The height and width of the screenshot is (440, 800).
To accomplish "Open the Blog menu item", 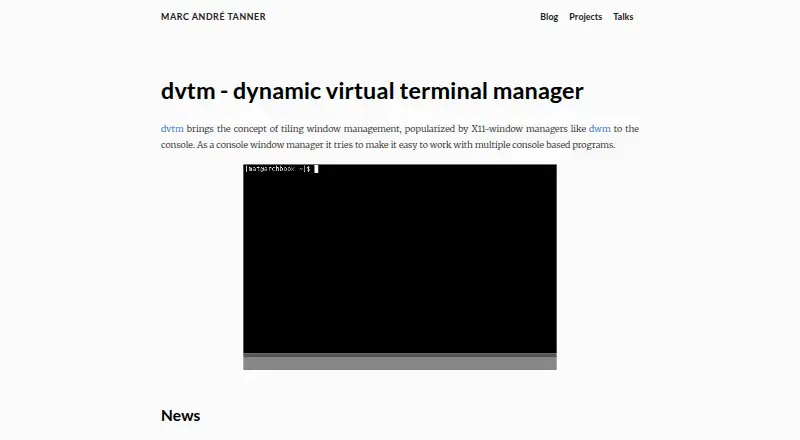I will coord(549,17).
